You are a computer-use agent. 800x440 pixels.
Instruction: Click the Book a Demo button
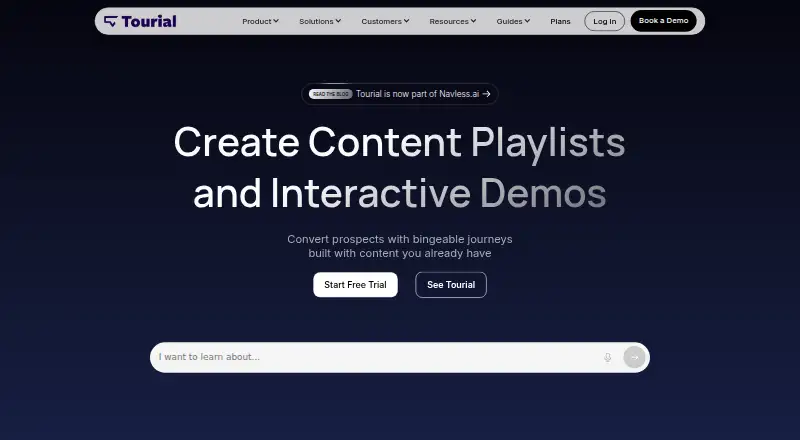(x=663, y=21)
